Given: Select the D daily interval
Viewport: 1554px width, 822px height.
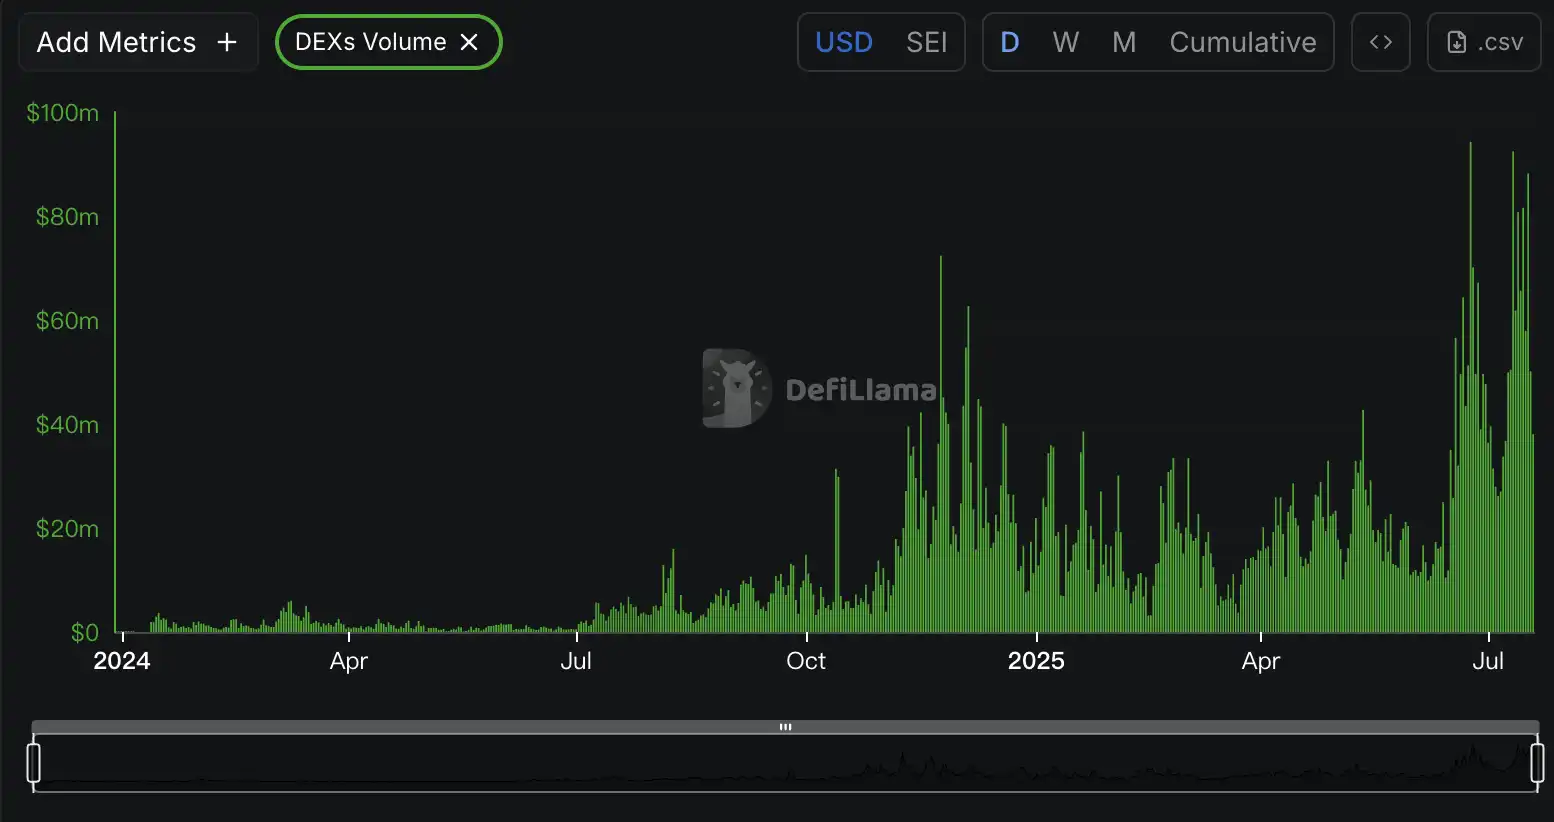Looking at the screenshot, I should pyautogui.click(x=1010, y=42).
